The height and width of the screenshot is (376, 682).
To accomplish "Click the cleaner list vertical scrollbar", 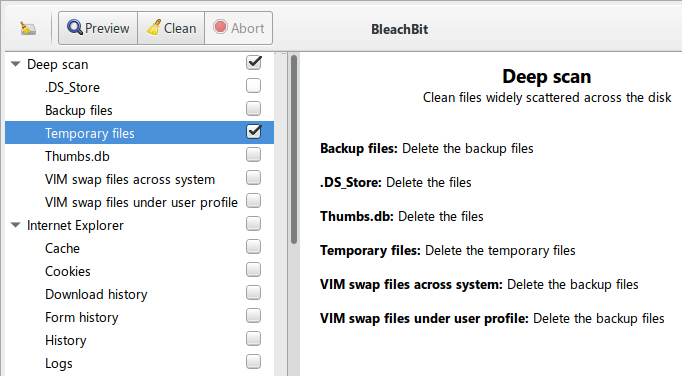I will click(x=294, y=149).
